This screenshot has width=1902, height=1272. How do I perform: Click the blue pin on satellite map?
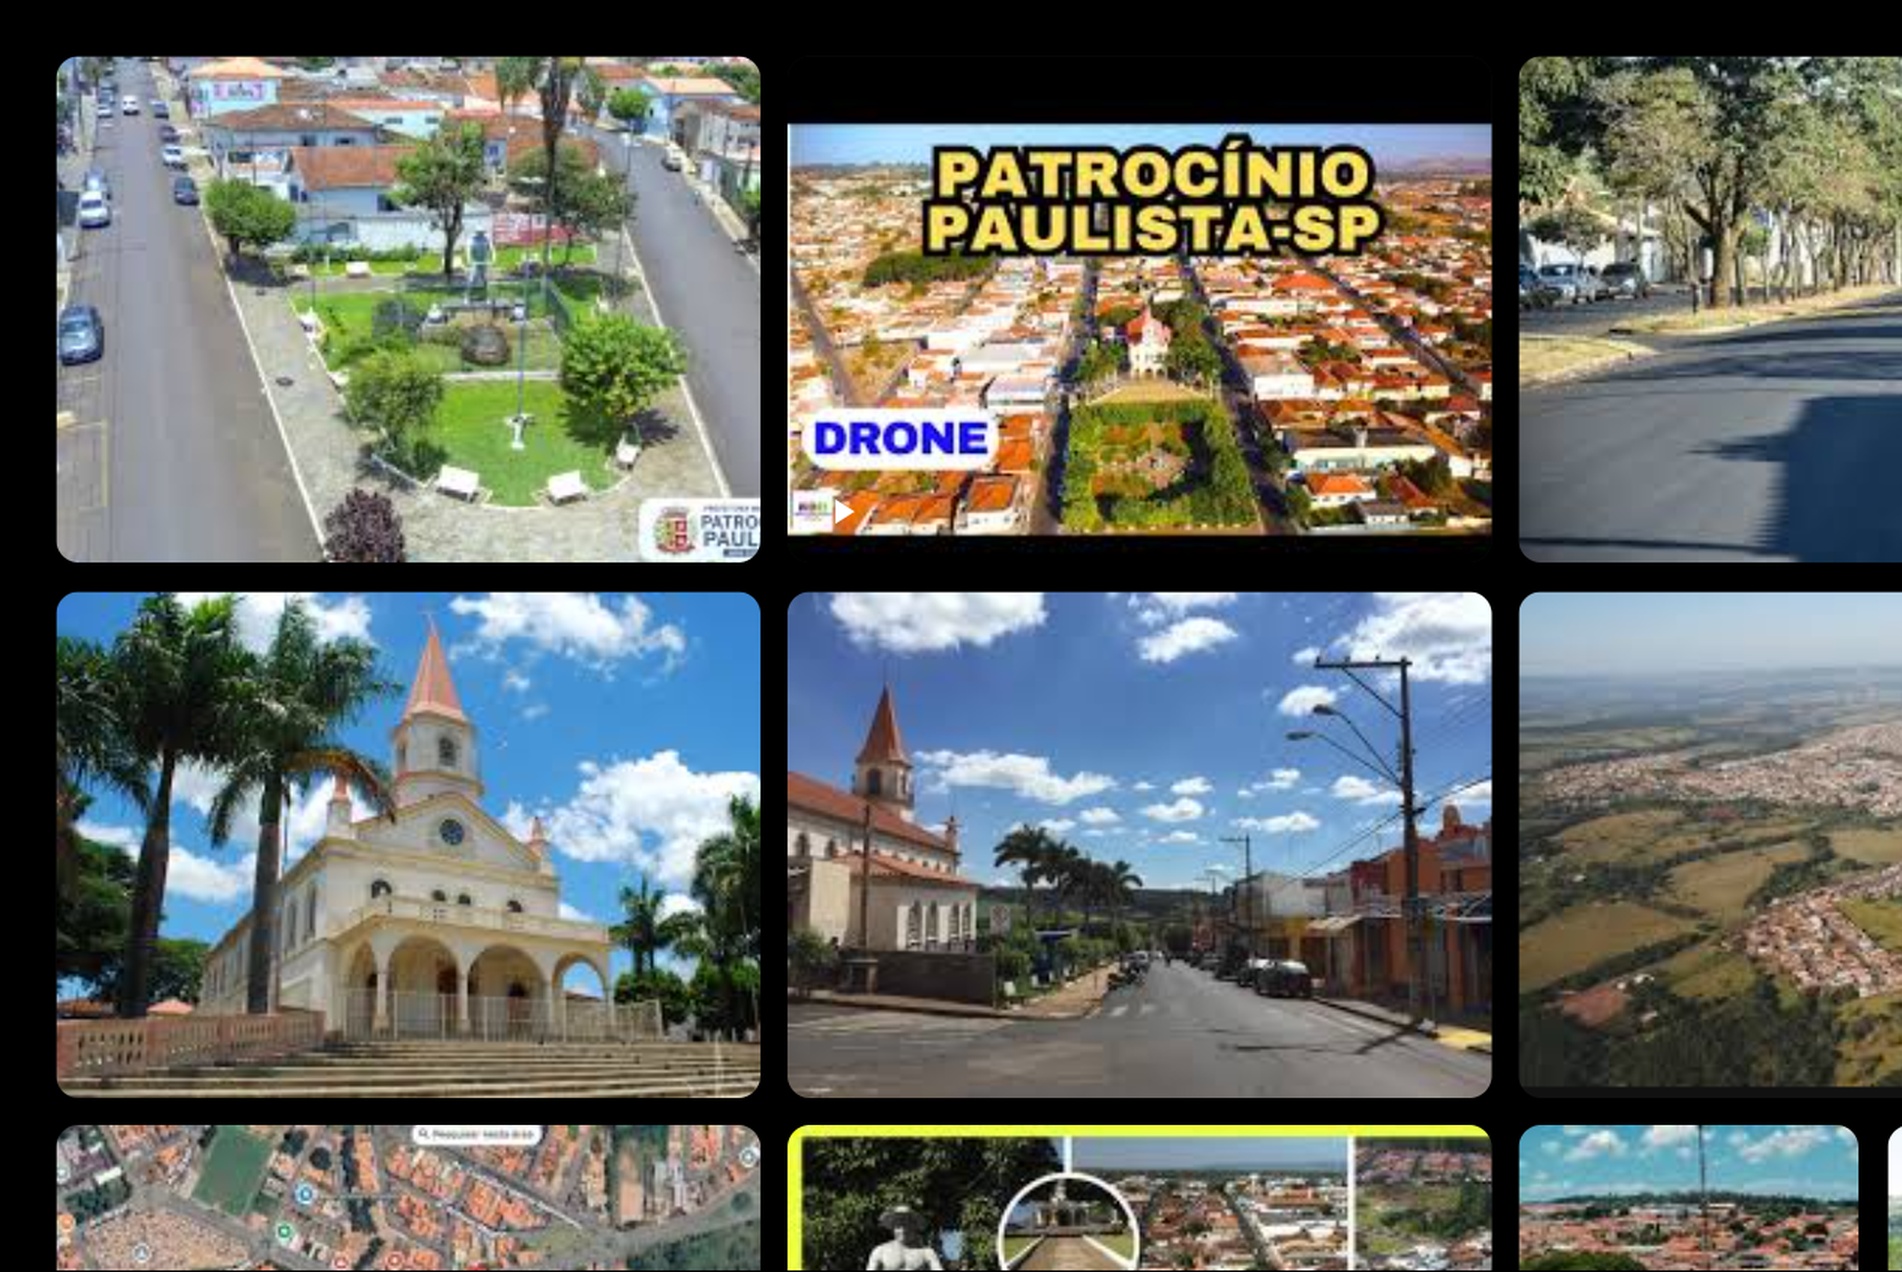[305, 1194]
